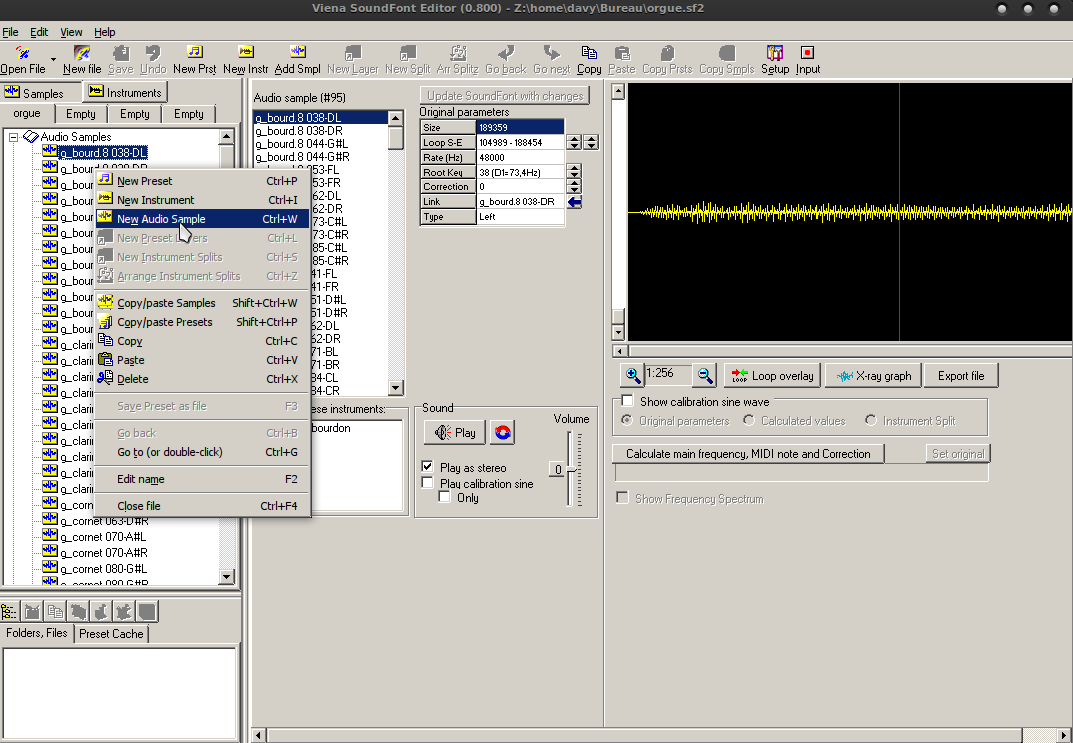Click the New Prst toolbar icon

coord(197,53)
